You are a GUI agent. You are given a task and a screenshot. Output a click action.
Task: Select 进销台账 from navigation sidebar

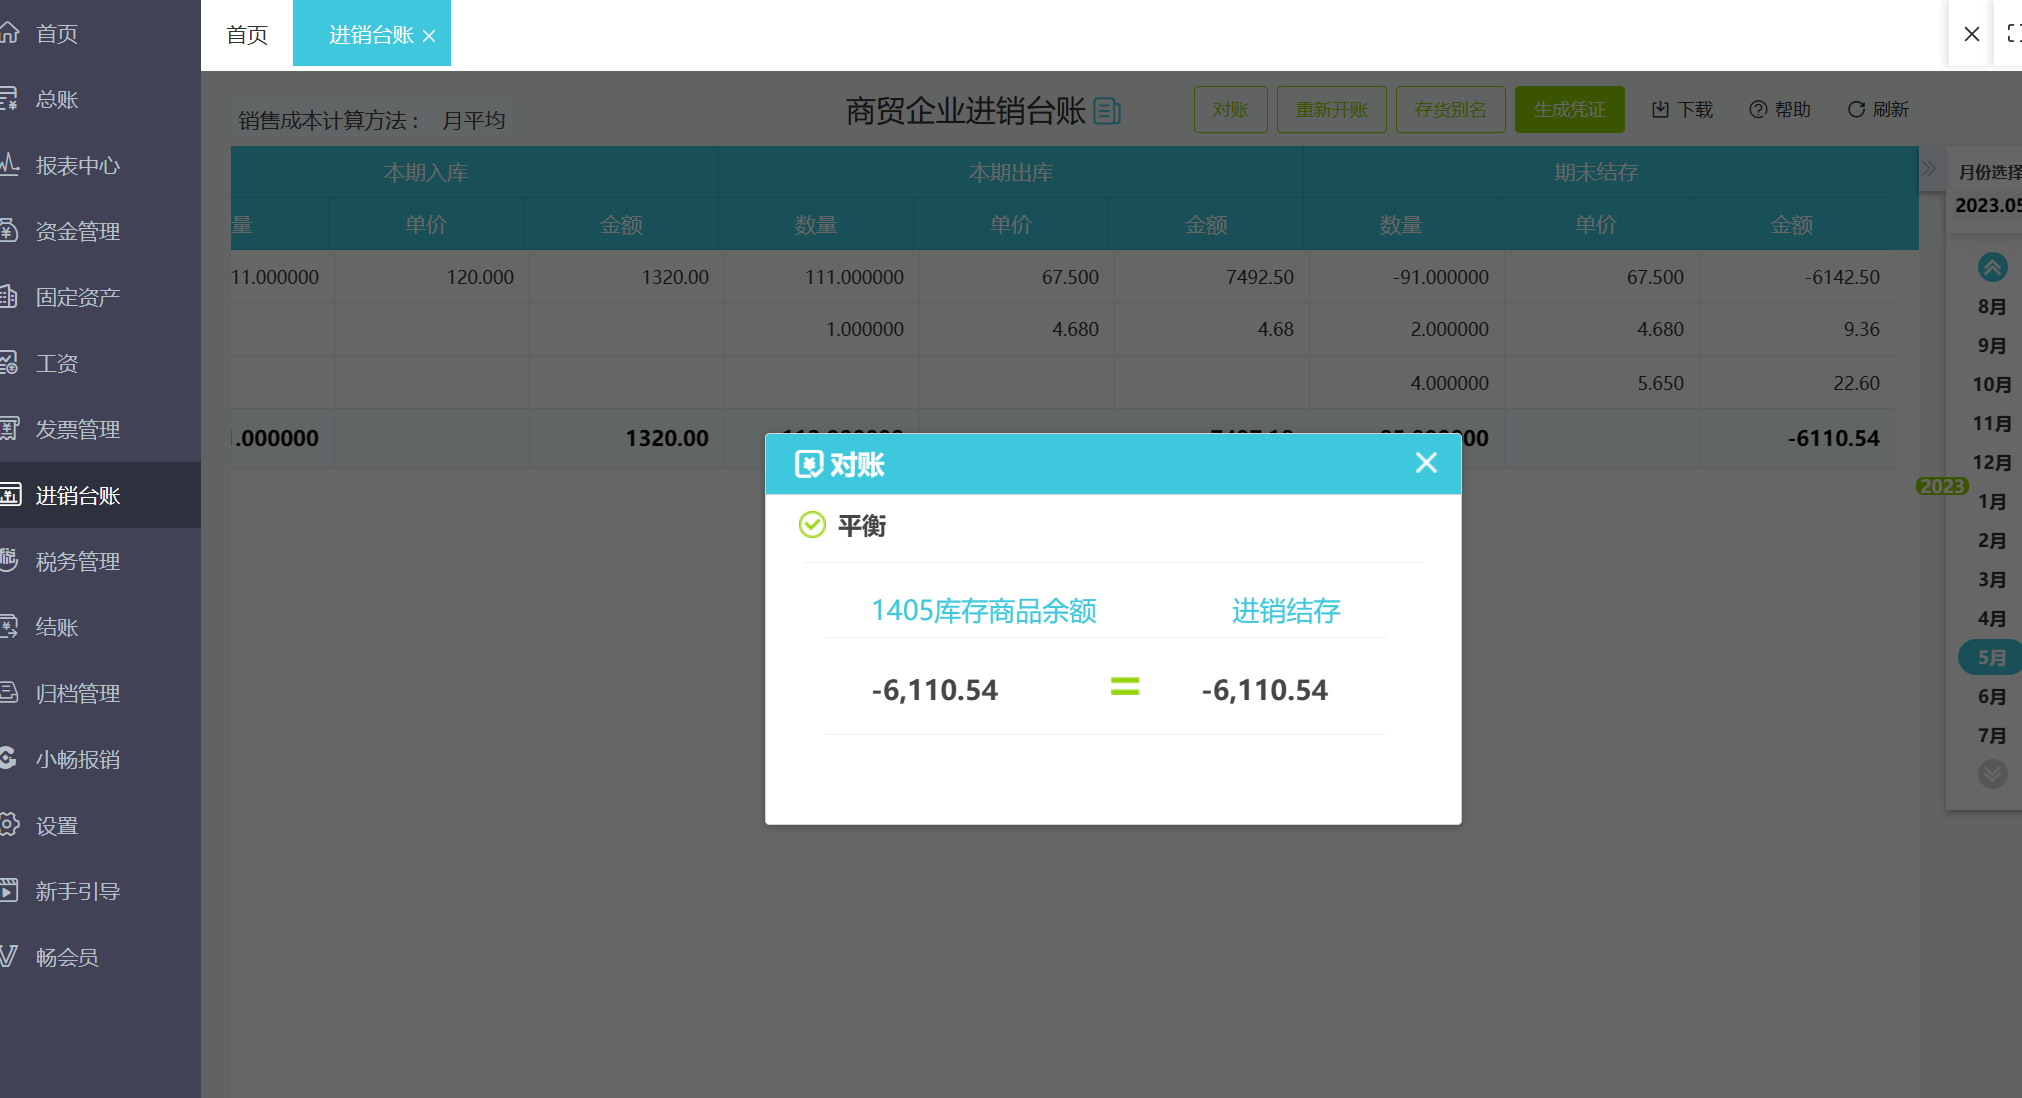tap(76, 496)
